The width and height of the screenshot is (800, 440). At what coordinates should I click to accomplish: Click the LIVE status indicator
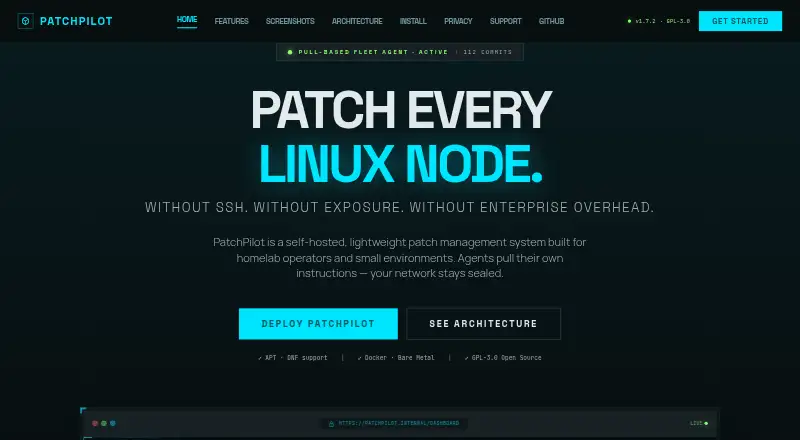(699, 423)
